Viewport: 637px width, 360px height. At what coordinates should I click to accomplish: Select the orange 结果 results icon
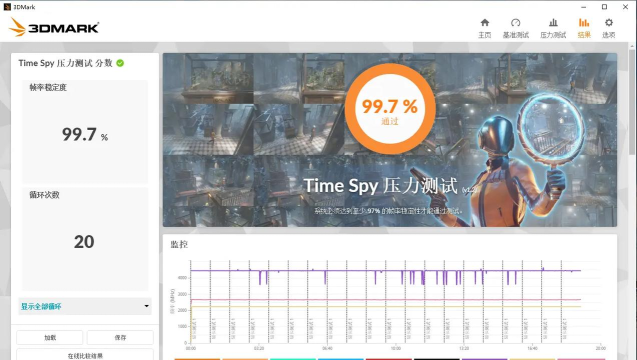tap(584, 23)
